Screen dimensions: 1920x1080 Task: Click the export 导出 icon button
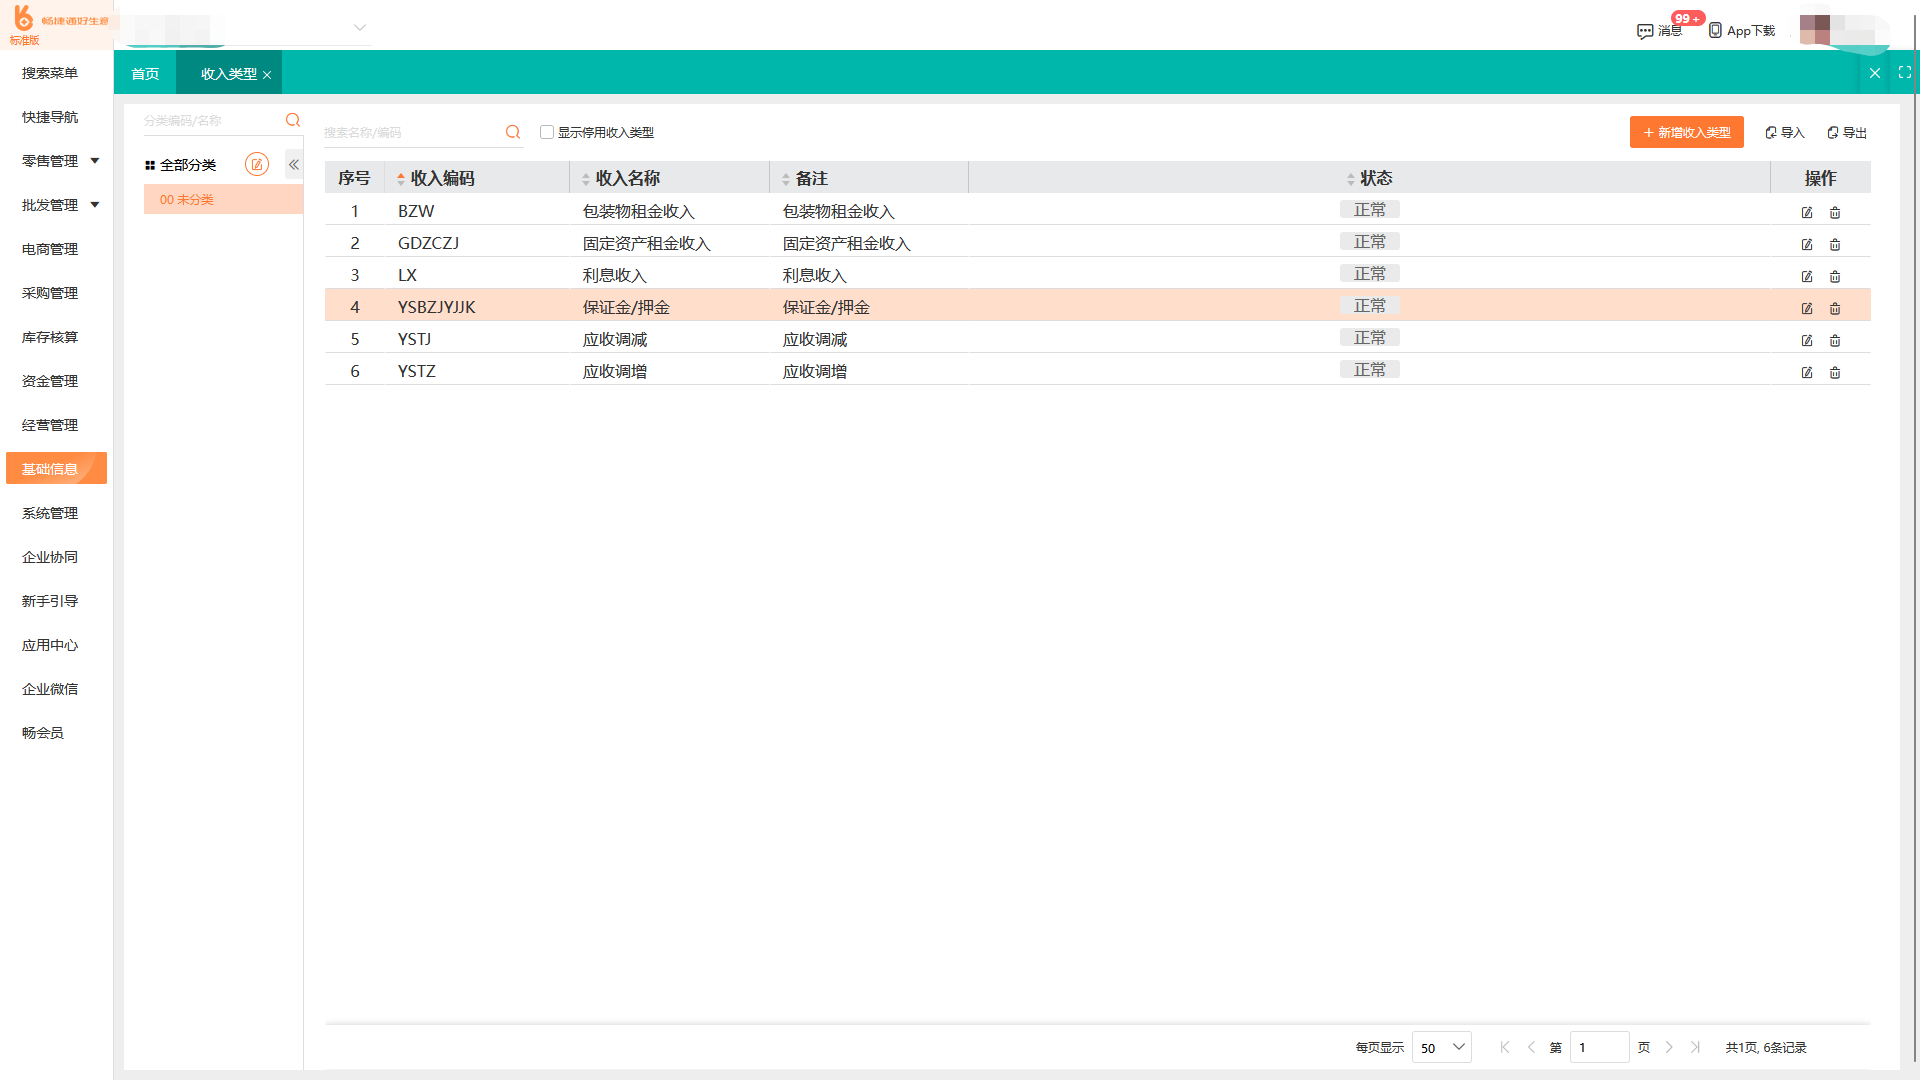coord(1845,132)
